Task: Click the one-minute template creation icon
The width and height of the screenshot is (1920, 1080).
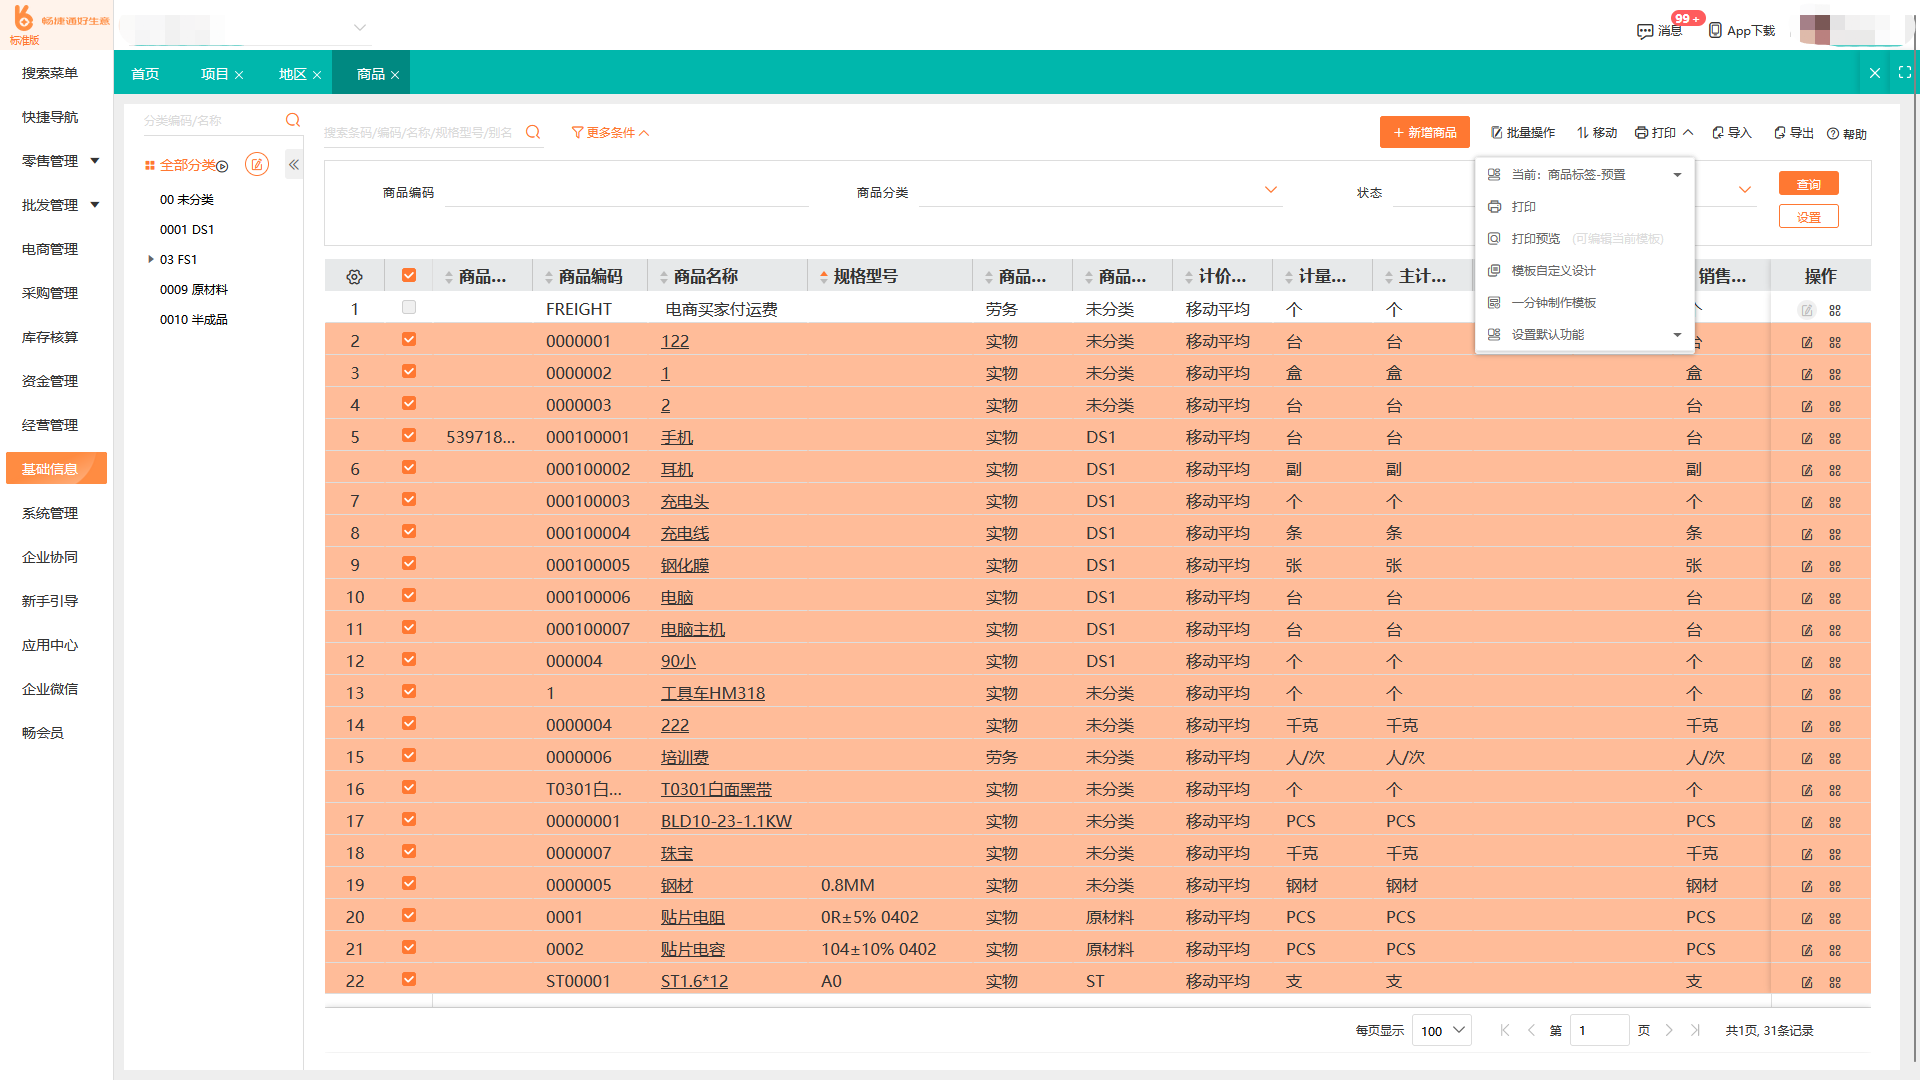Action: [x=1495, y=302]
